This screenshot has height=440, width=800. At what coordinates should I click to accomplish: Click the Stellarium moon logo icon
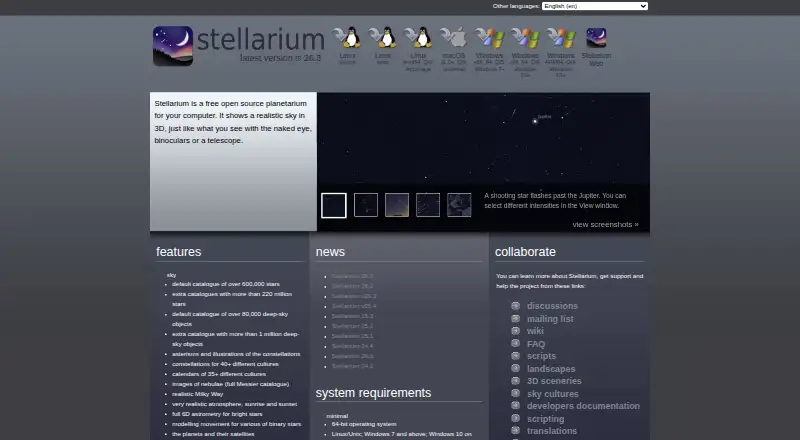[x=173, y=46]
